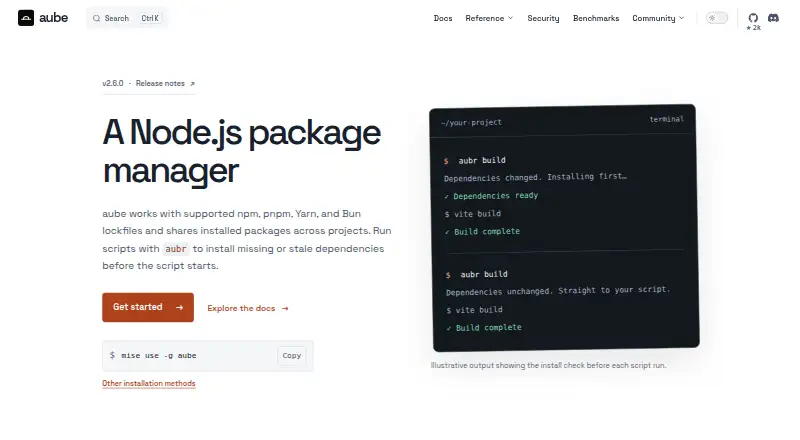Click the v2.6.0 version text
The image size is (800, 440).
pos(113,84)
